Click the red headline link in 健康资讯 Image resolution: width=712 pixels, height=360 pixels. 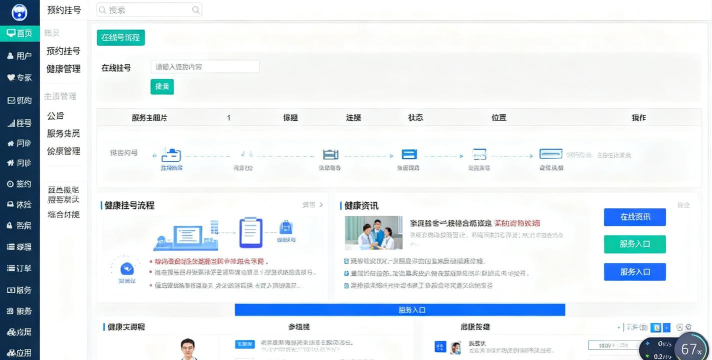pyautogui.click(x=517, y=223)
